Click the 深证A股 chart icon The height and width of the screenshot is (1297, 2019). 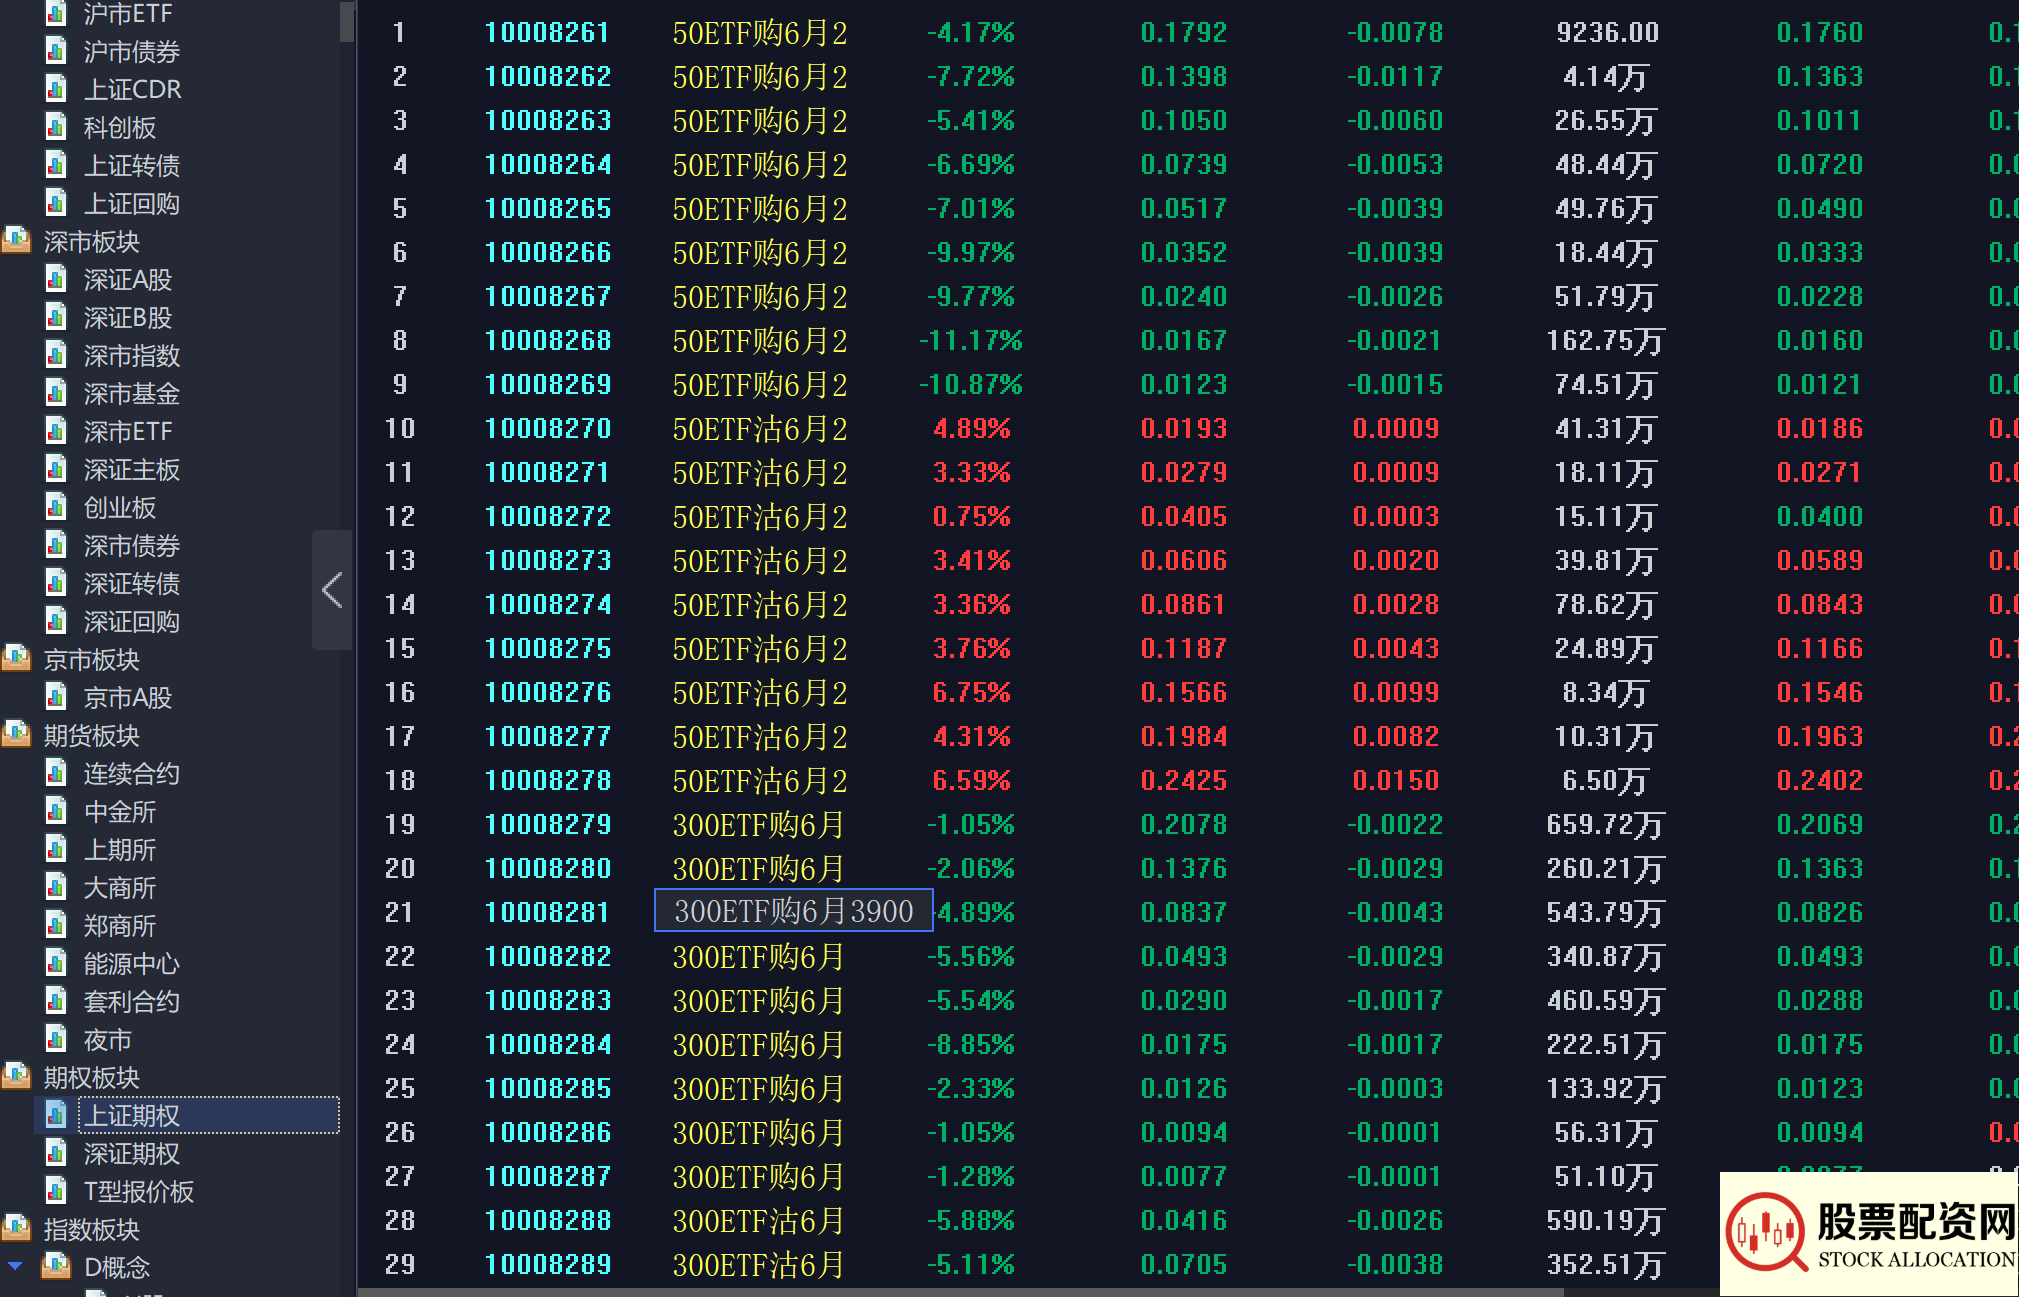[57, 279]
